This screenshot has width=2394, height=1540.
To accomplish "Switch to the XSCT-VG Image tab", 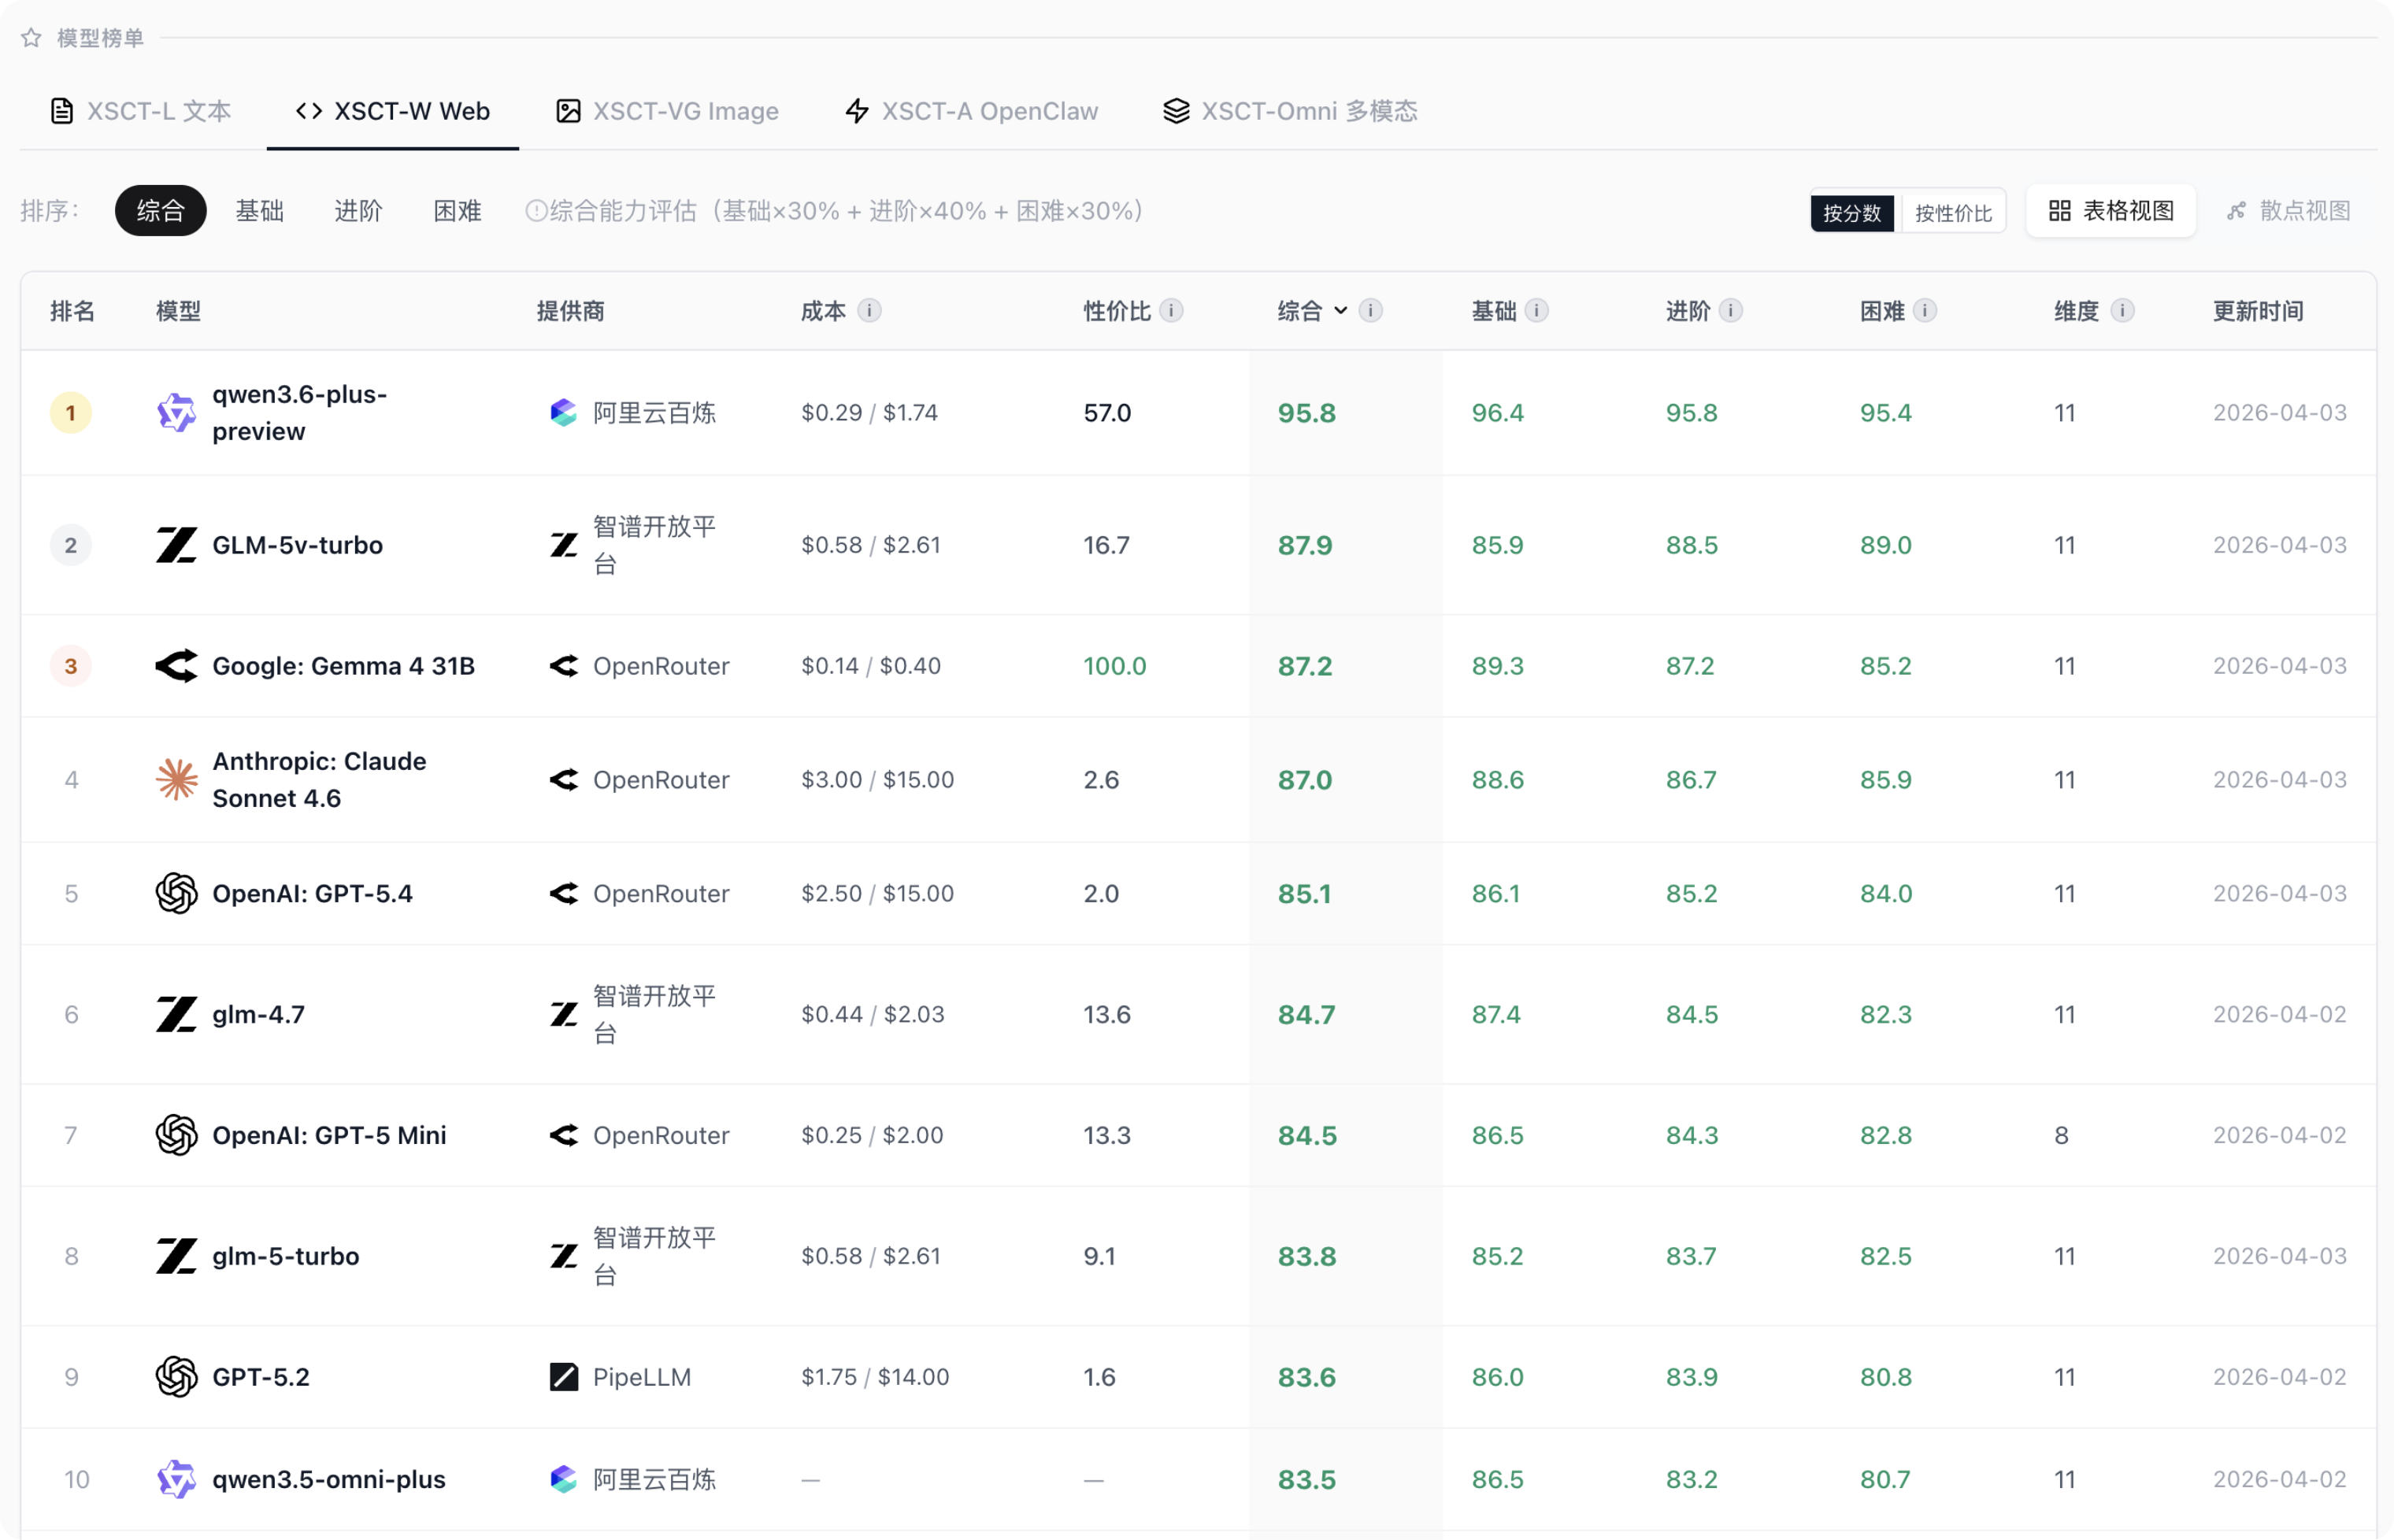I will [x=666, y=111].
